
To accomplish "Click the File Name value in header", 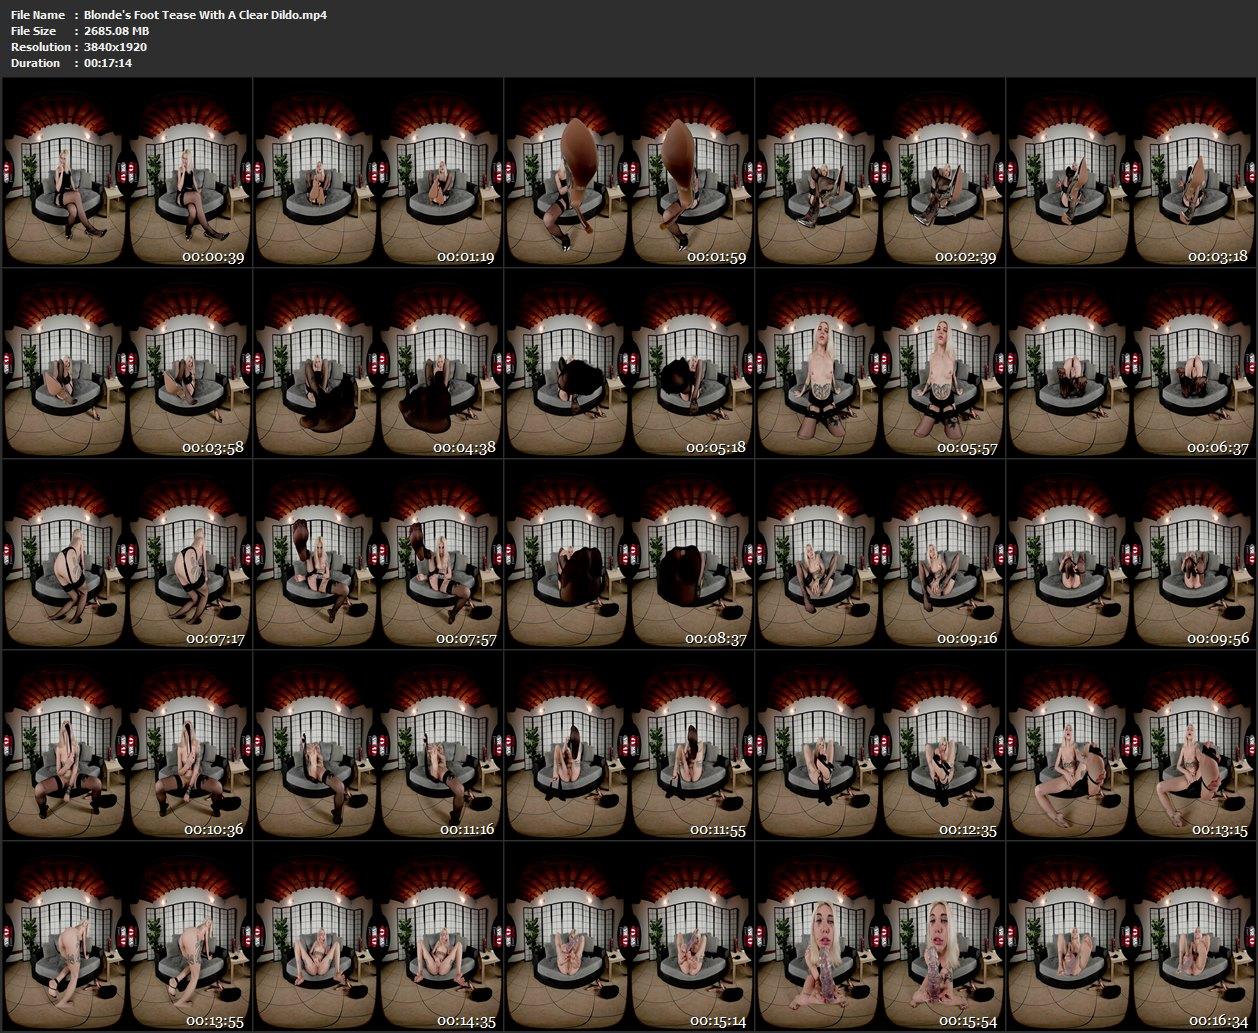I will pyautogui.click(x=205, y=15).
